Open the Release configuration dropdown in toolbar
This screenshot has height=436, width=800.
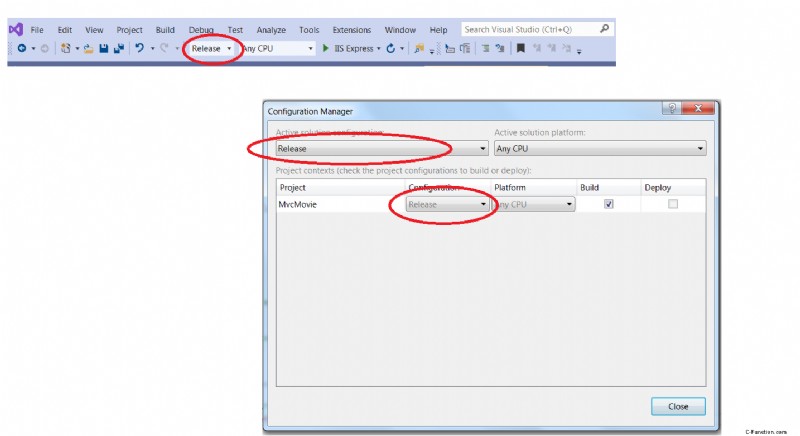pyautogui.click(x=212, y=48)
